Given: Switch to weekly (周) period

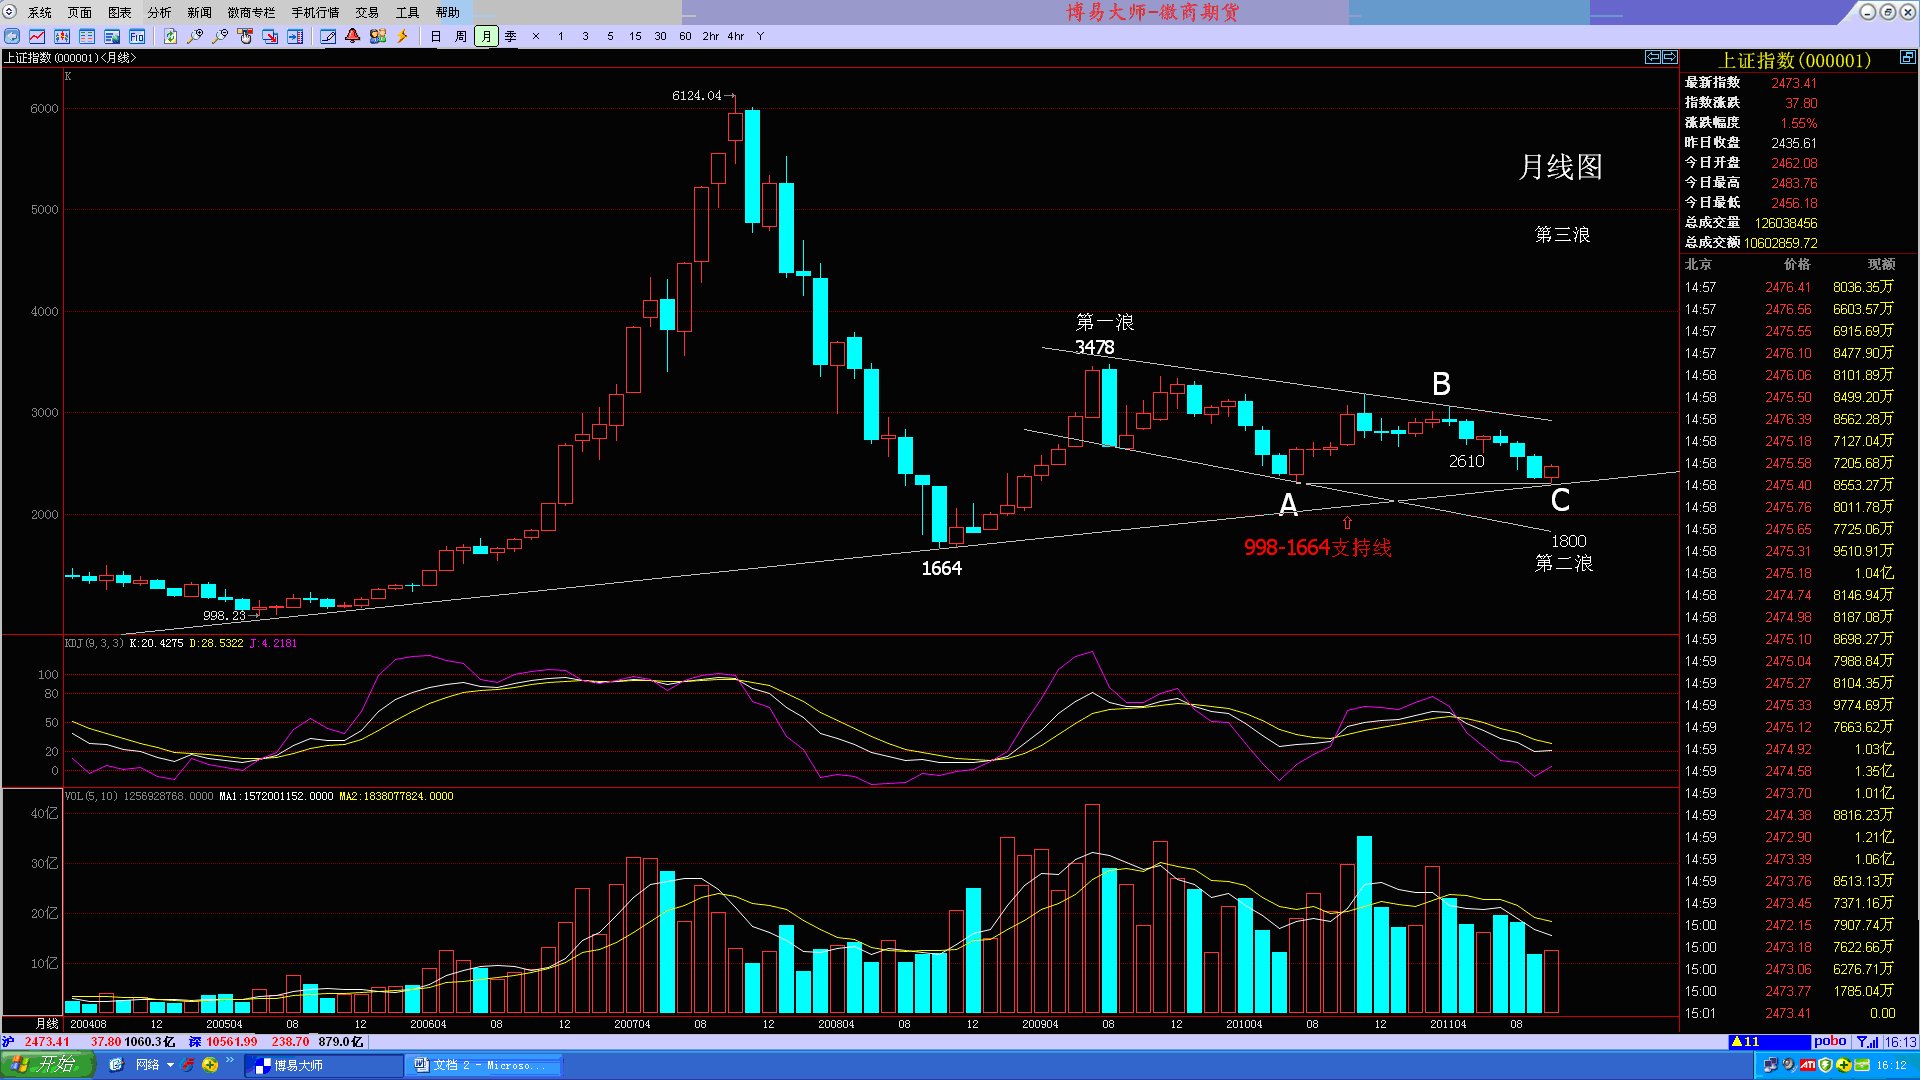Looking at the screenshot, I should (x=460, y=36).
